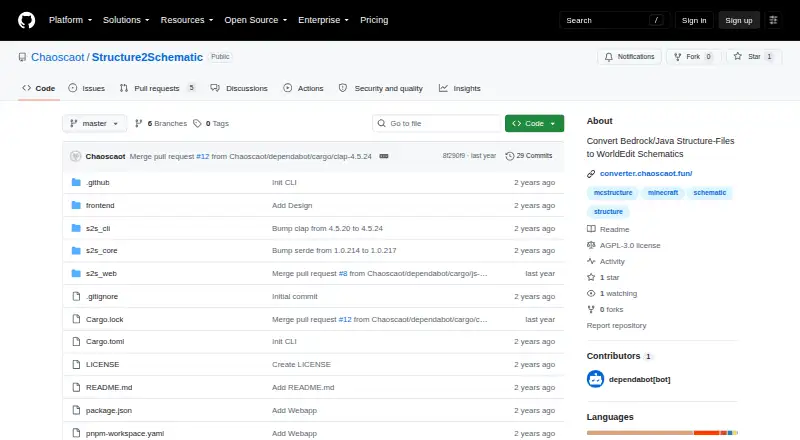Go to the Pricing page
The height and width of the screenshot is (440, 800).
(374, 20)
